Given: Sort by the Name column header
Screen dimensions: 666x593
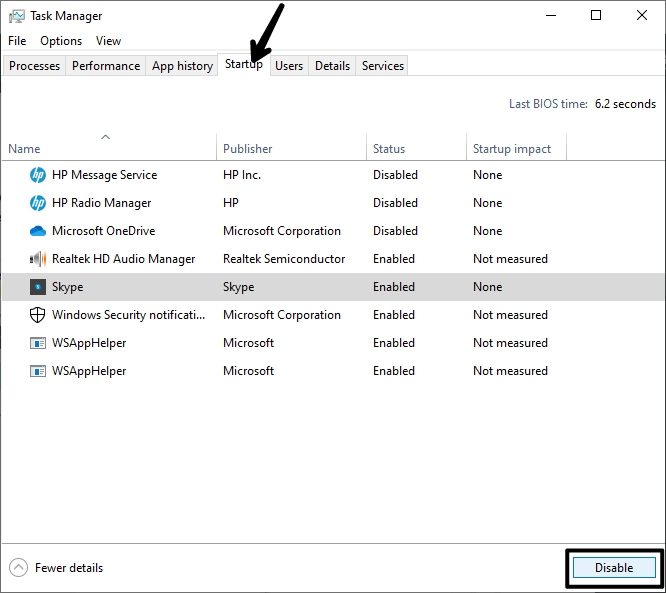Looking at the screenshot, I should point(109,149).
